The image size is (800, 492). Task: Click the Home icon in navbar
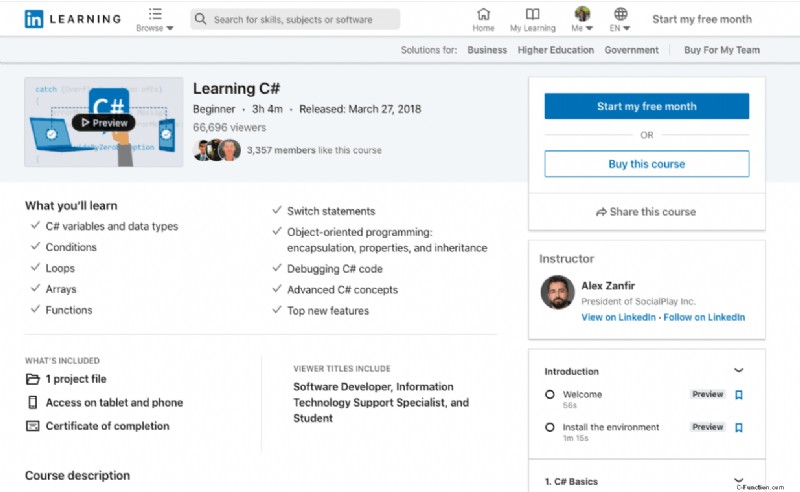483,14
